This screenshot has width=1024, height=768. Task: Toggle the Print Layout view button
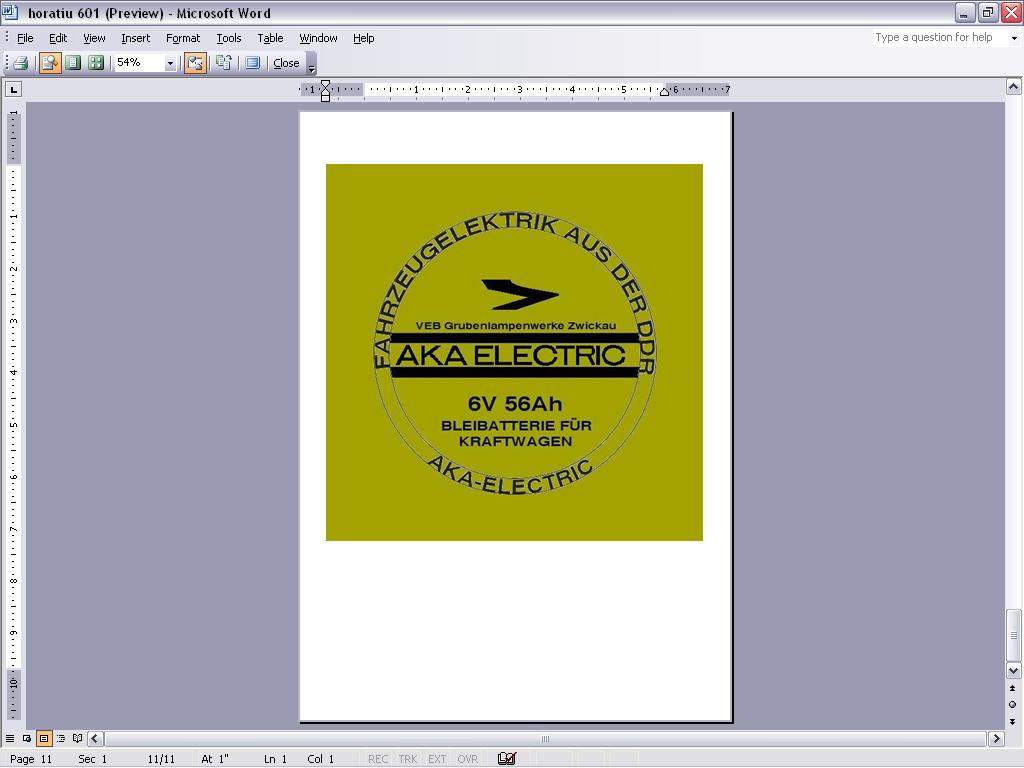[x=44, y=739]
